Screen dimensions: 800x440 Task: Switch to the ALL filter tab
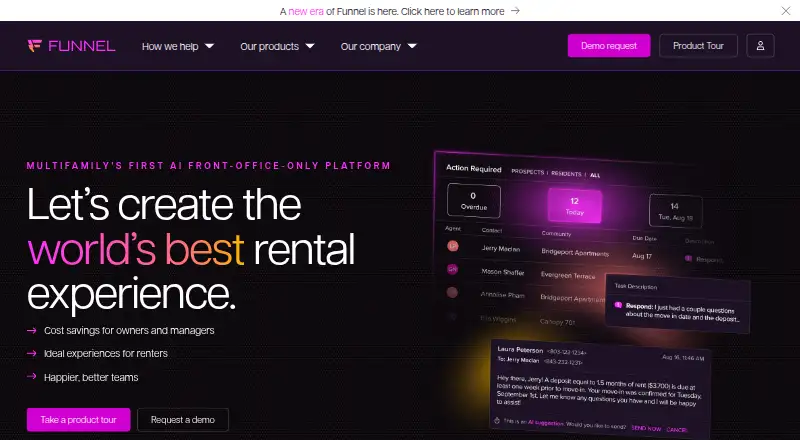595,175
